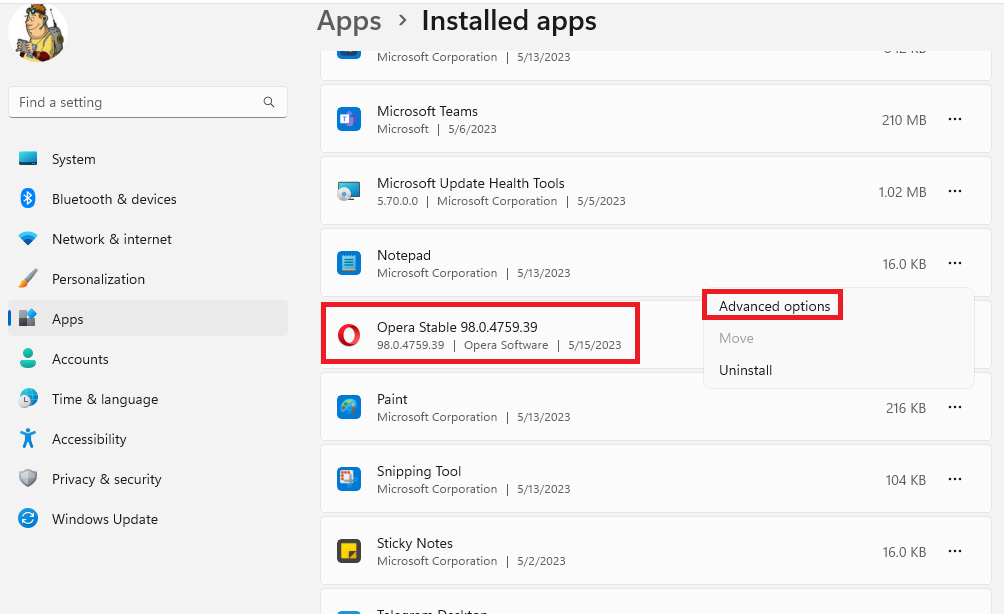
Task: Click the 104 KB size value
Action: [906, 480]
